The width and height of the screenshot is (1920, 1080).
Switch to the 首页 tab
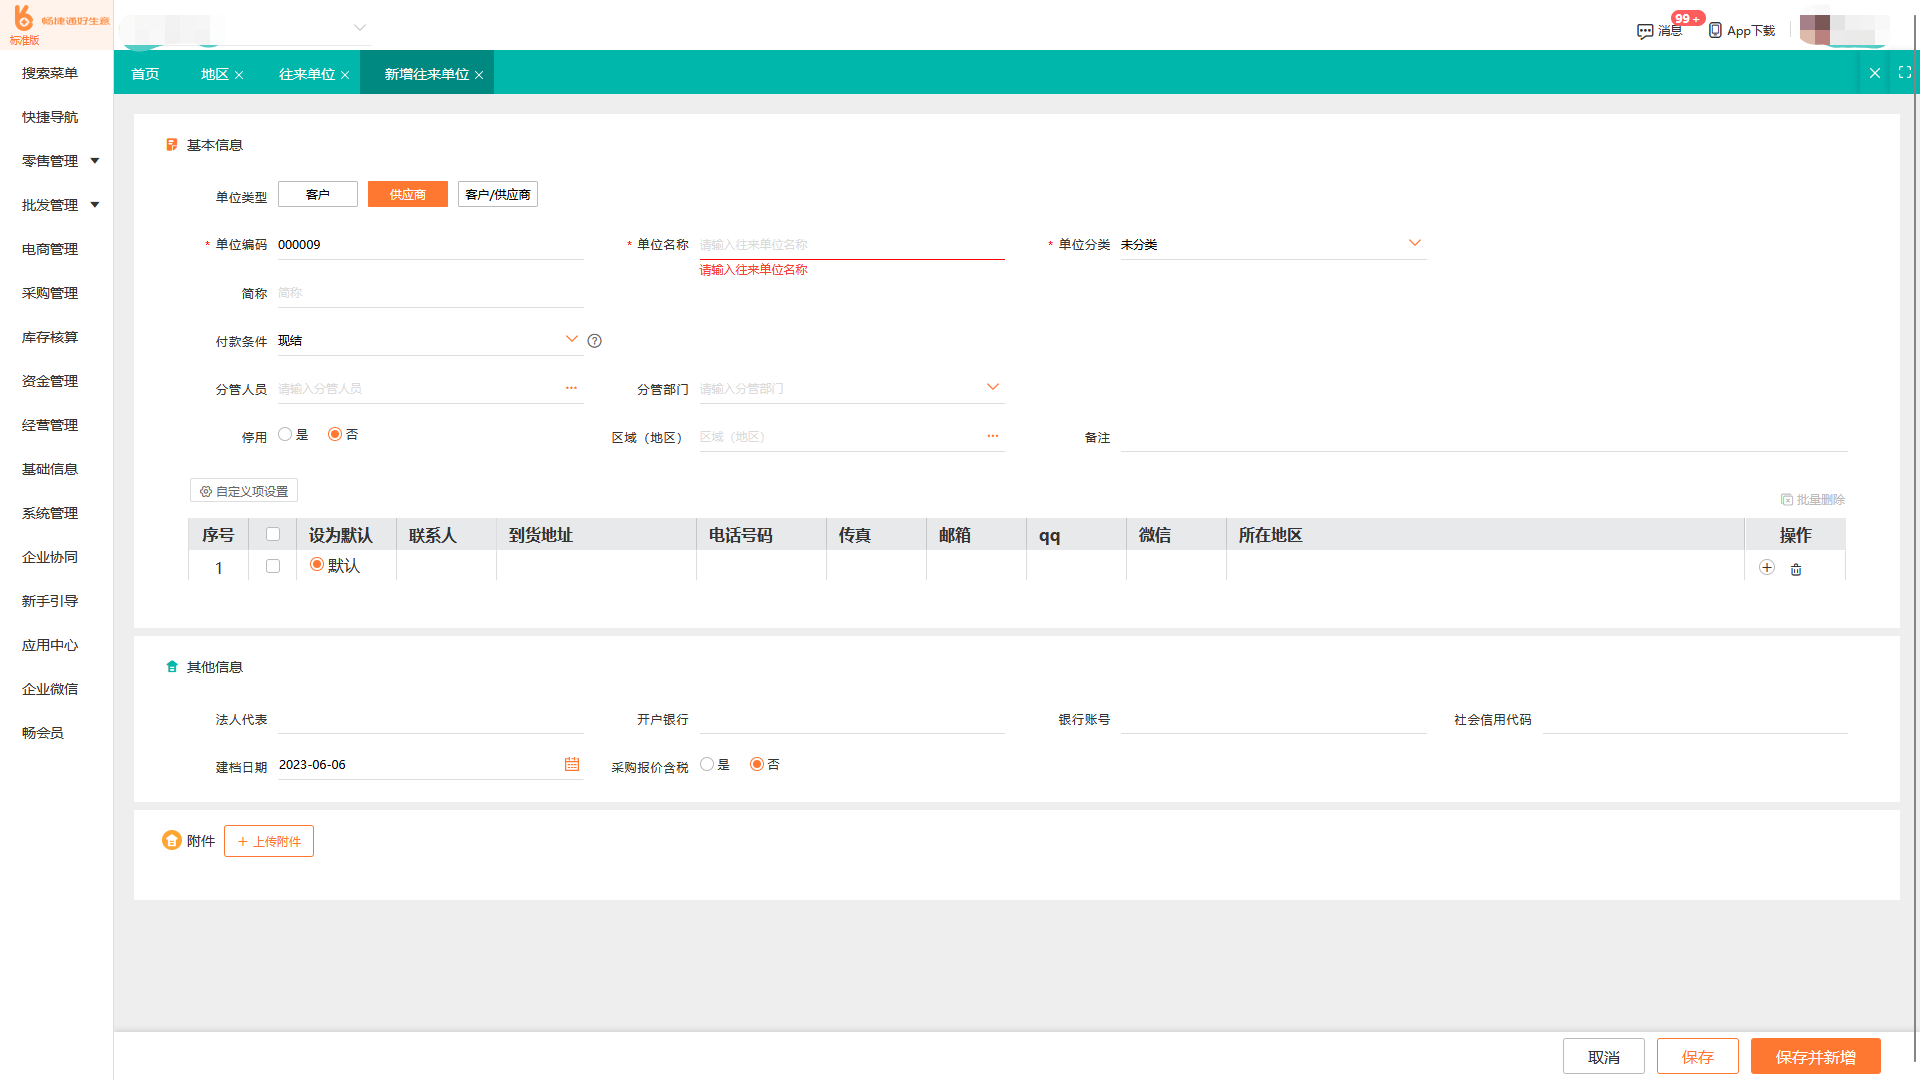click(x=145, y=73)
